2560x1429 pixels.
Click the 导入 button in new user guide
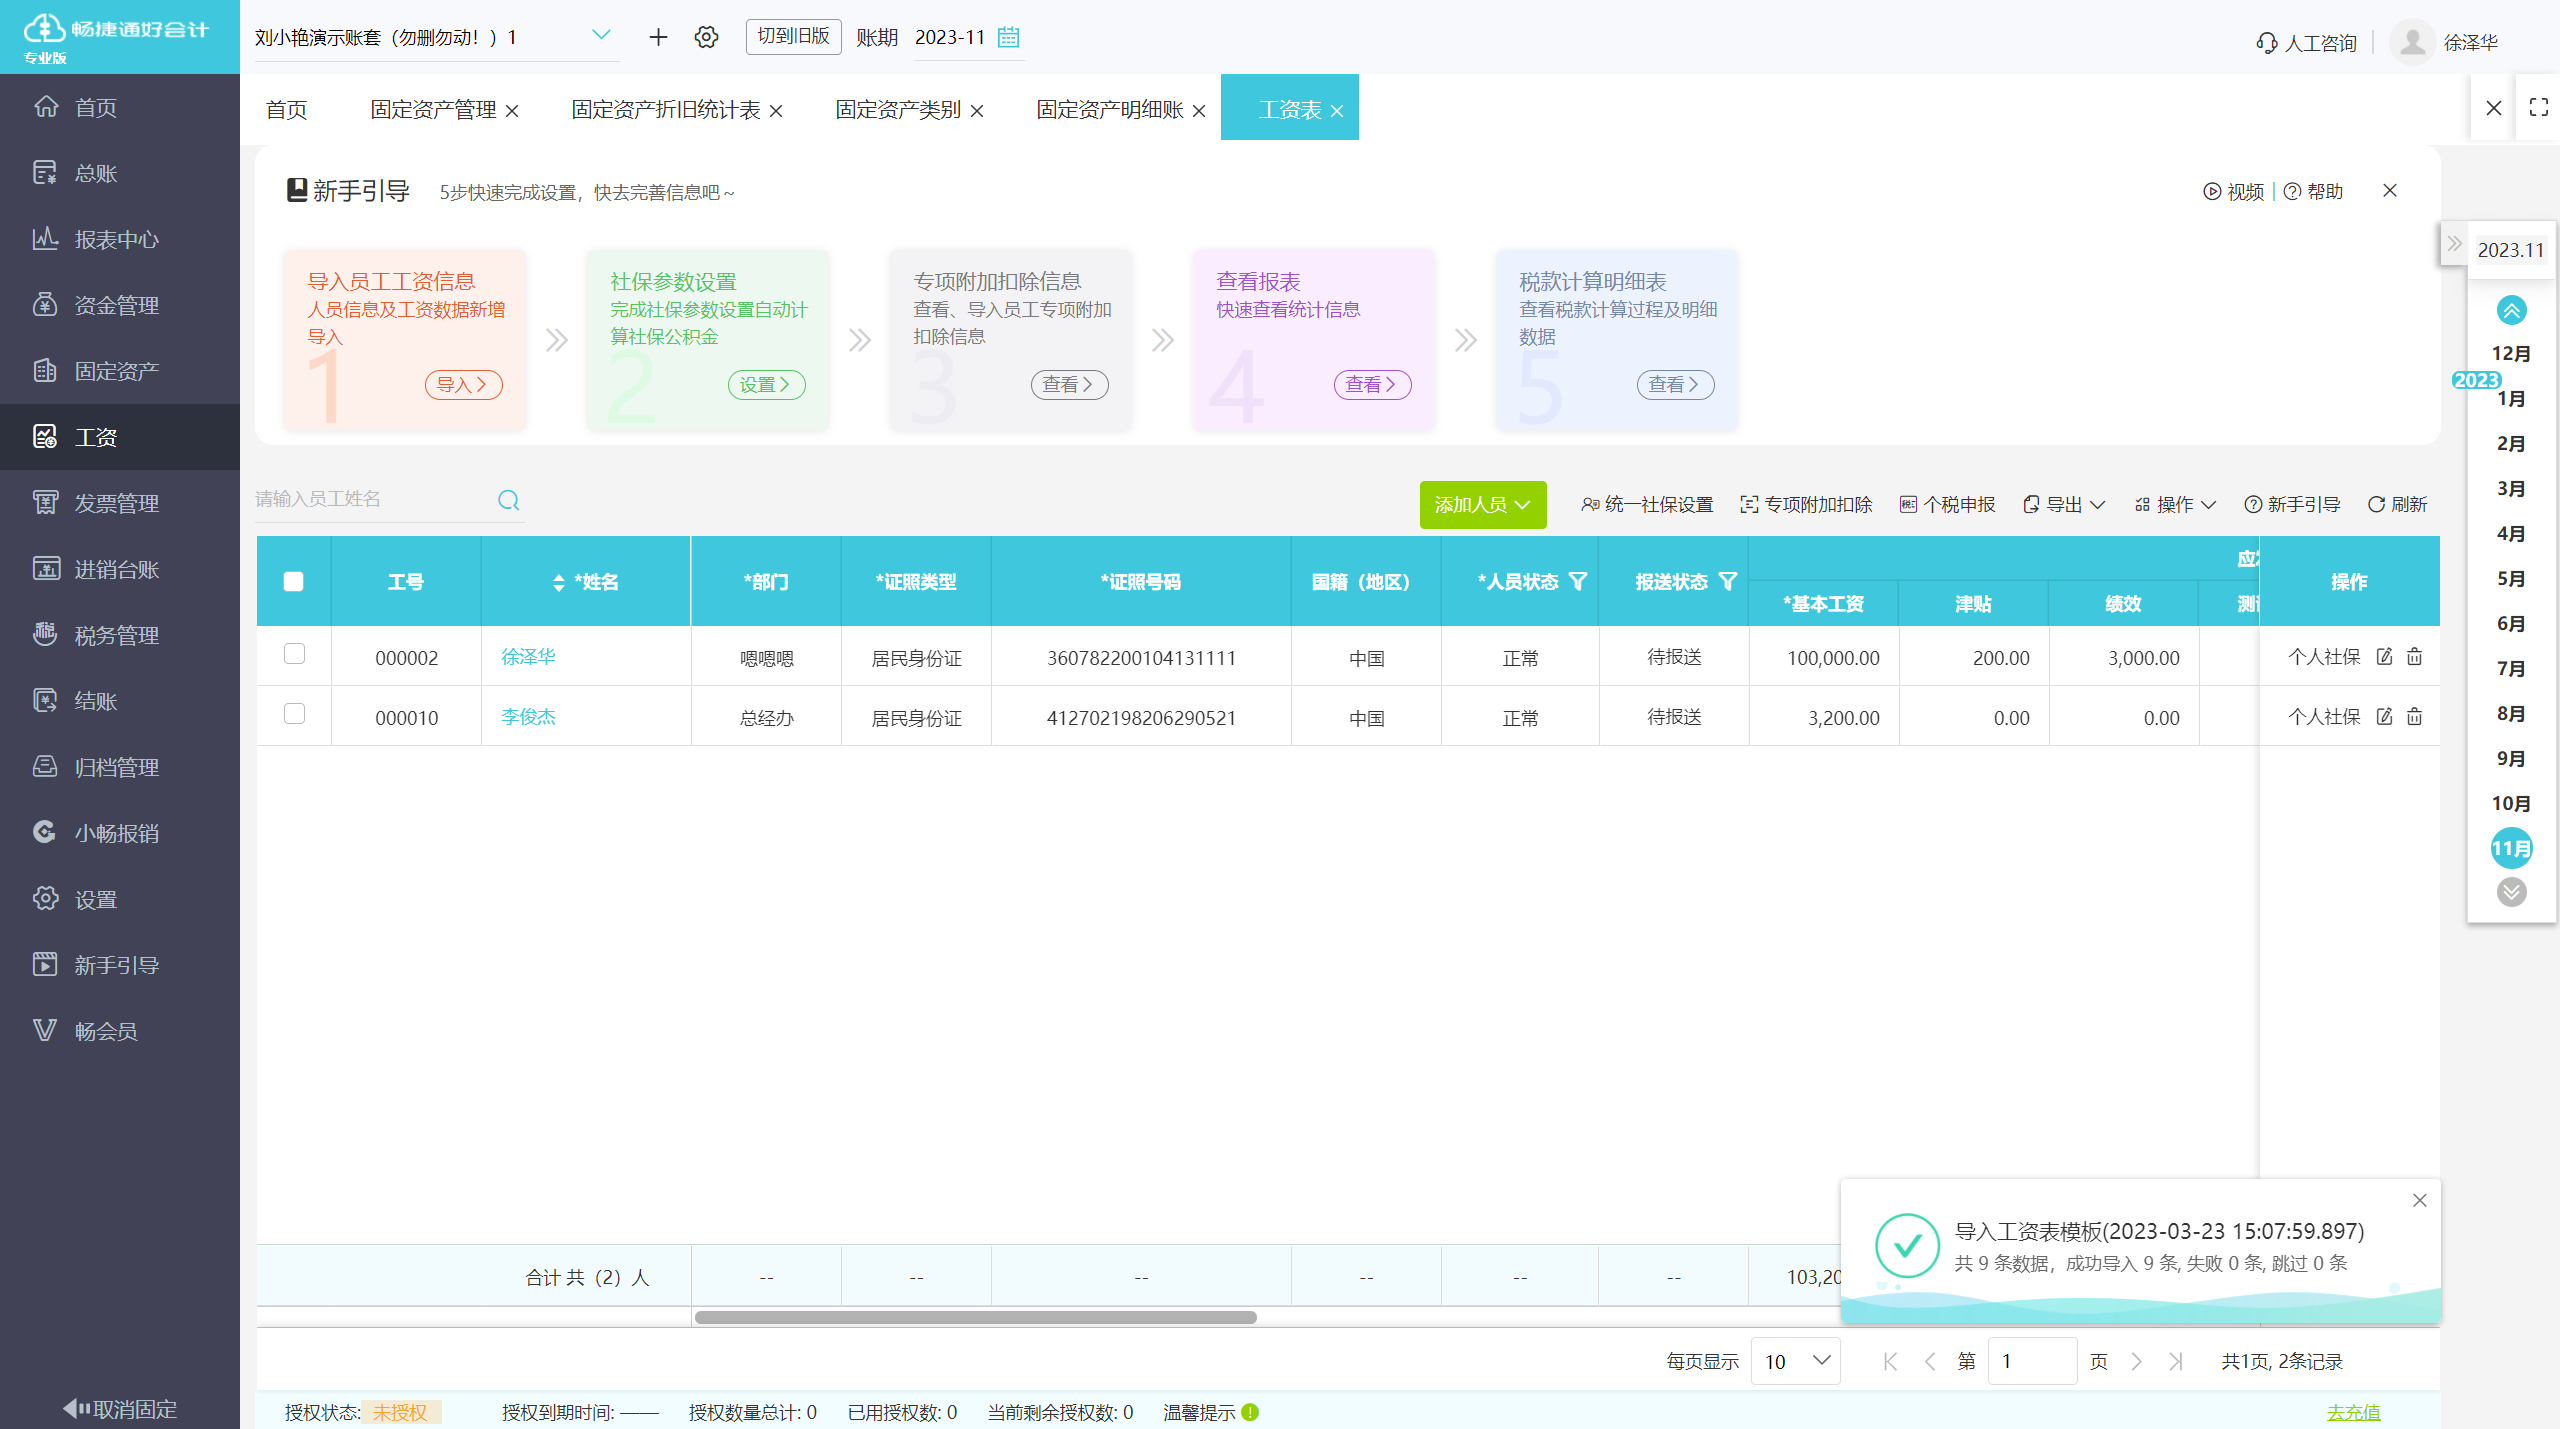point(464,385)
